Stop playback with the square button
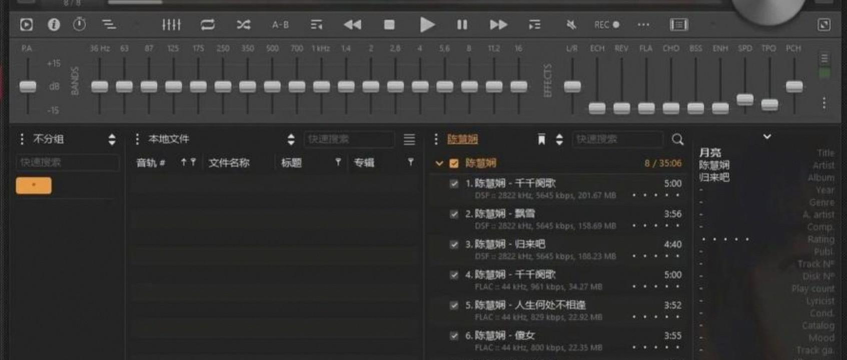This screenshot has height=360, width=847. (389, 24)
